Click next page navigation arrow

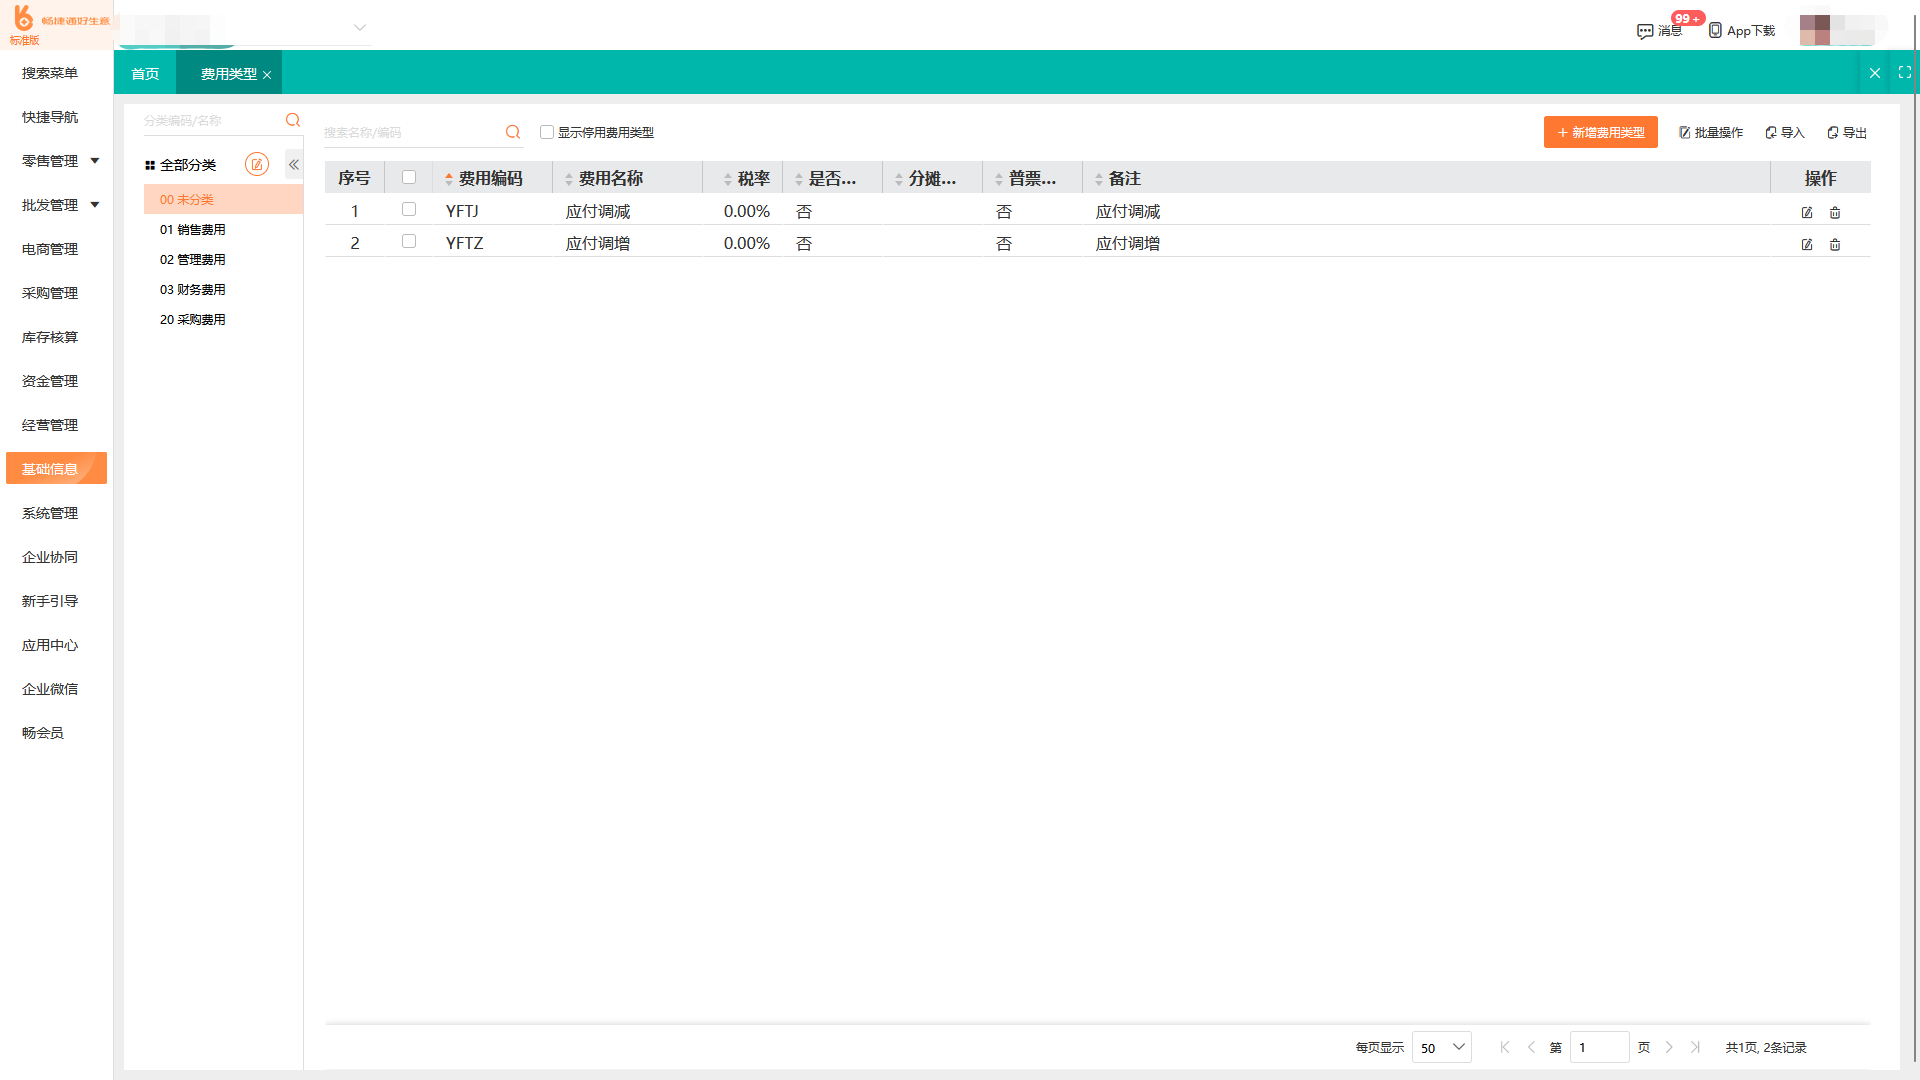pyautogui.click(x=1668, y=1047)
